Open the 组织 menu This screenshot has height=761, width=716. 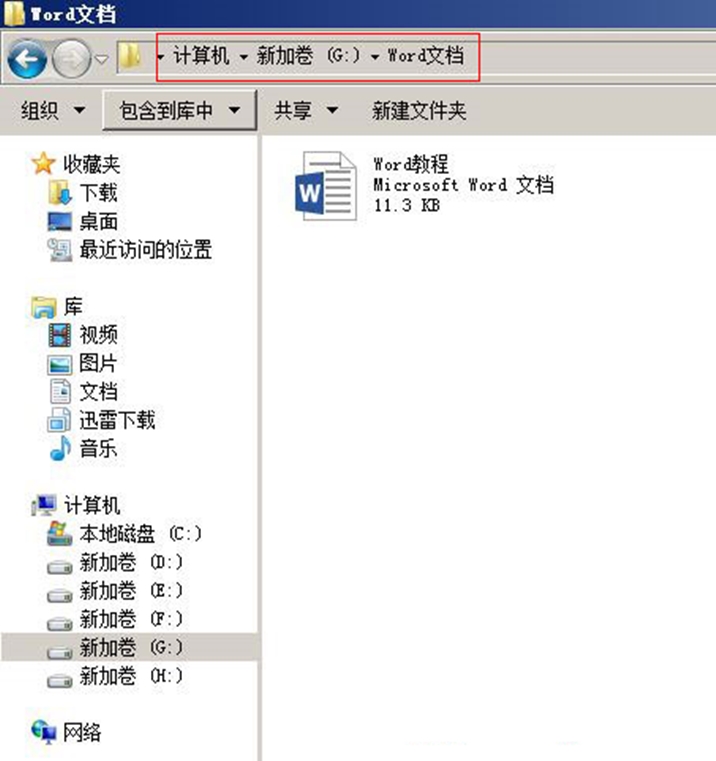(52, 111)
